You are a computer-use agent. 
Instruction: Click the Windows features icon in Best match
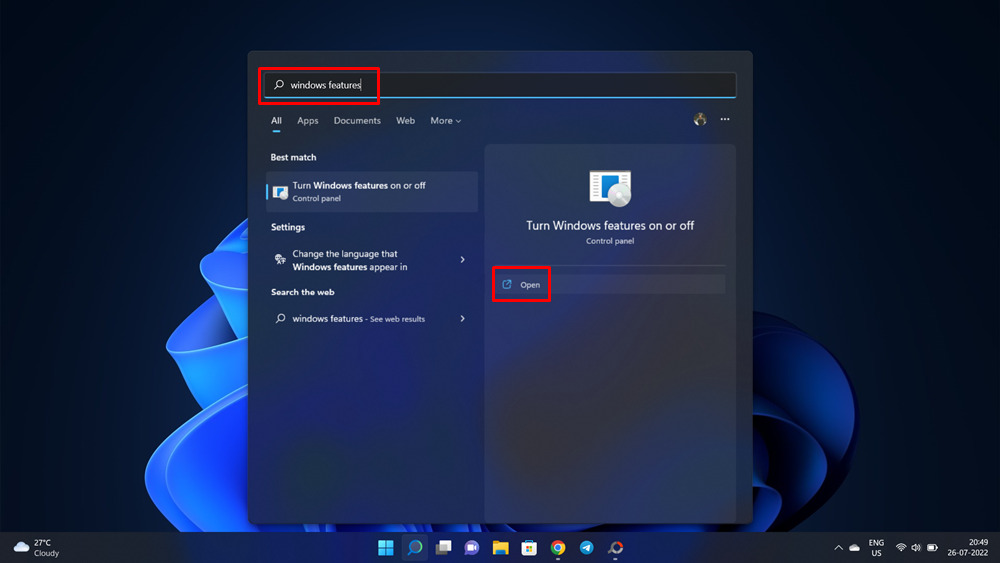pyautogui.click(x=280, y=192)
